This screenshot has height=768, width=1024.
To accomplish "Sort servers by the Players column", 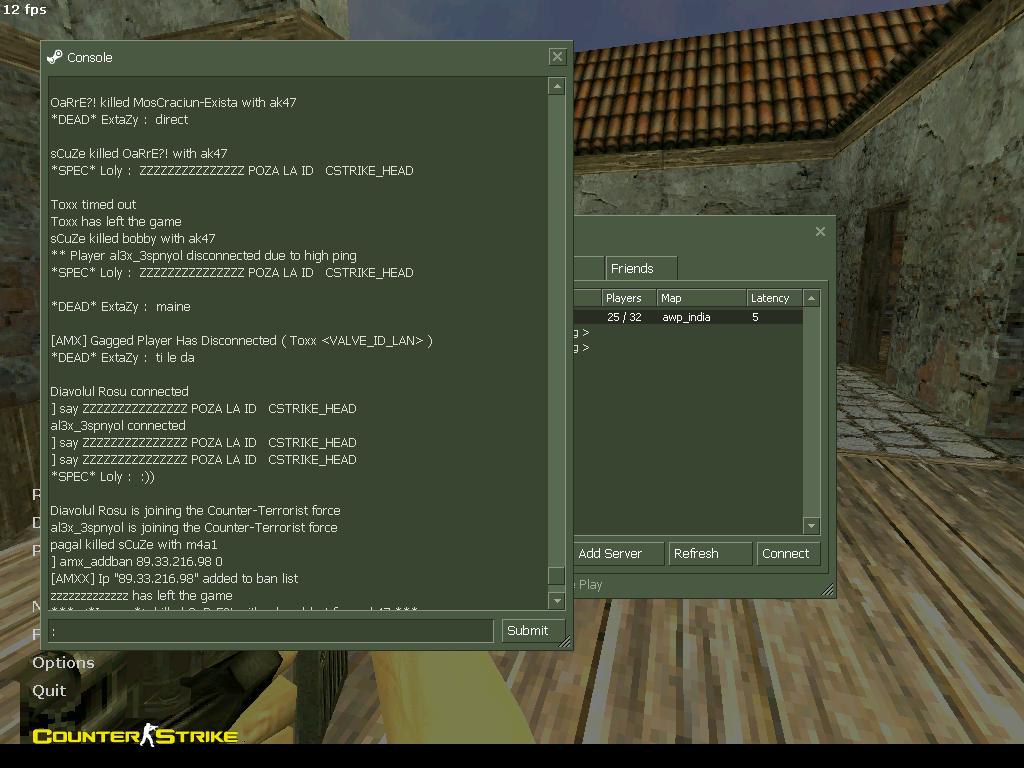I will point(628,298).
